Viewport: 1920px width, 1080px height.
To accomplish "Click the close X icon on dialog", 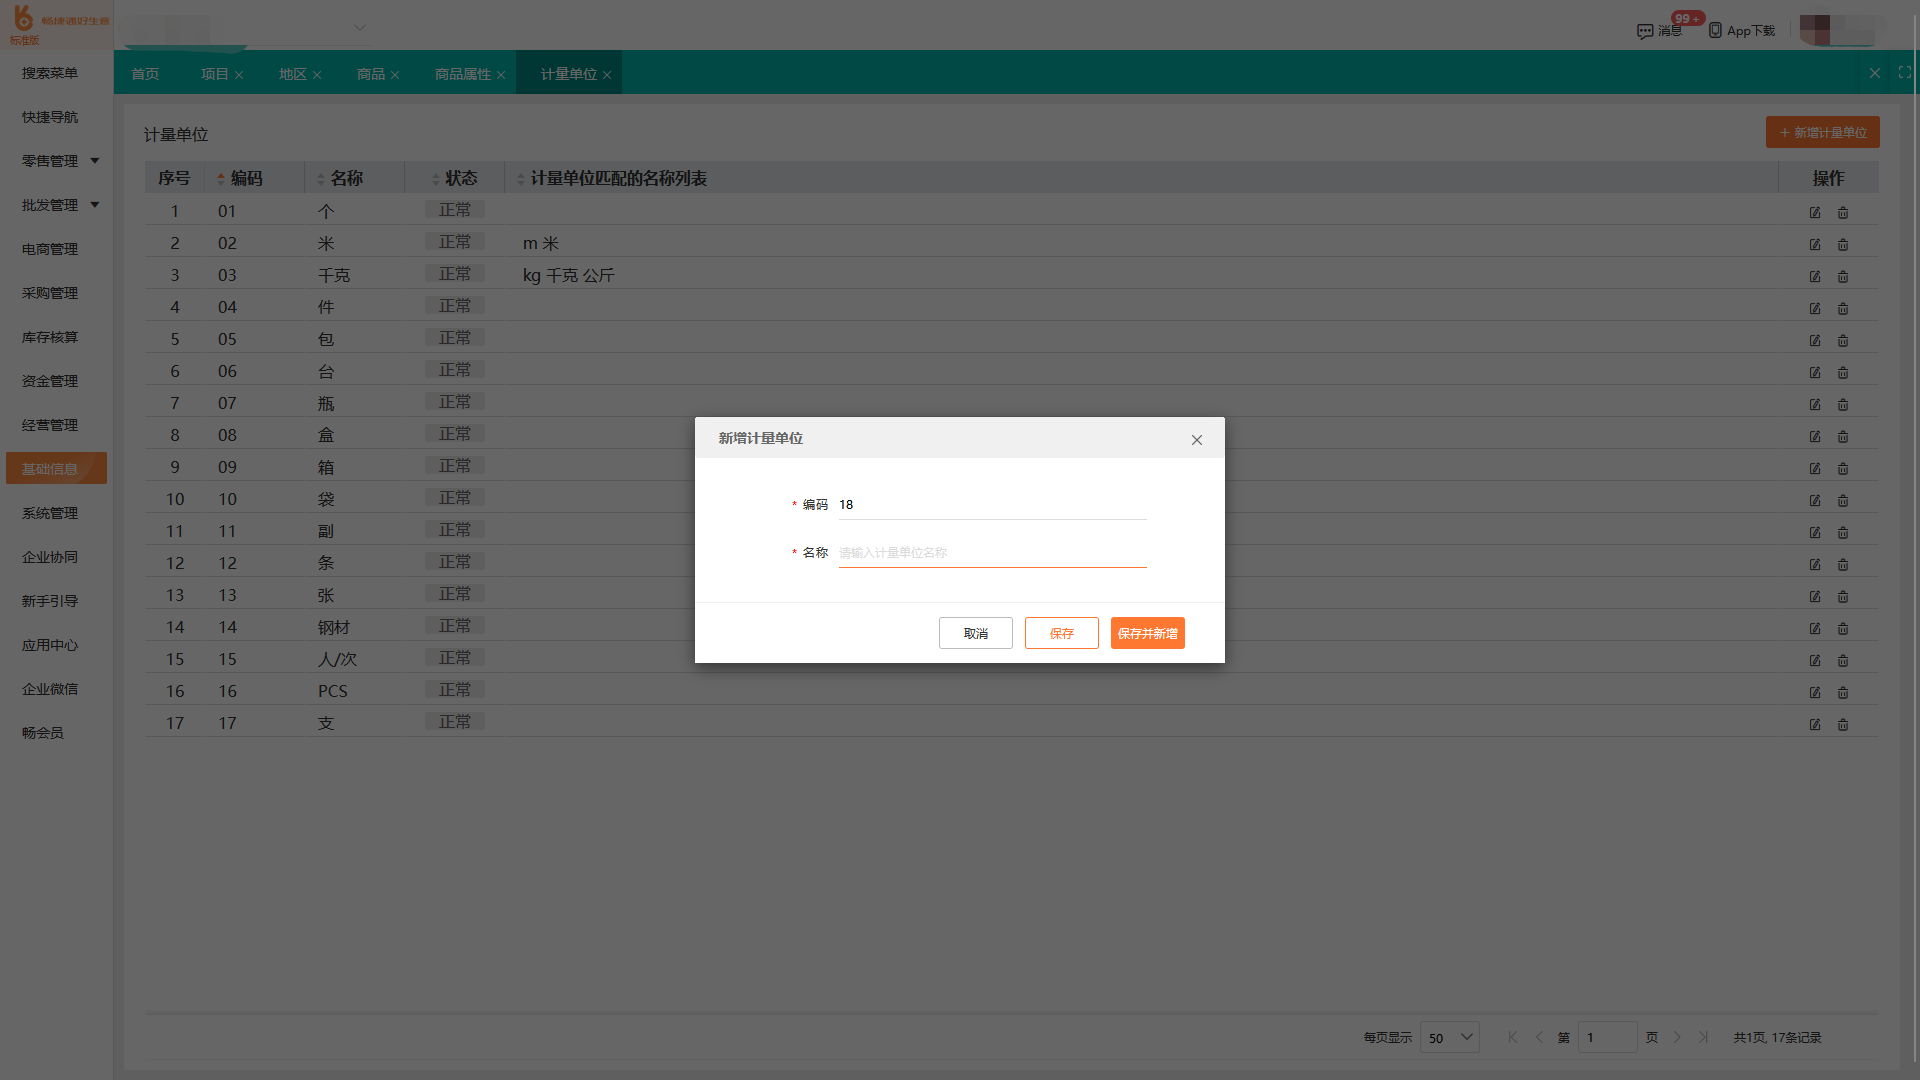I will [x=1196, y=438].
